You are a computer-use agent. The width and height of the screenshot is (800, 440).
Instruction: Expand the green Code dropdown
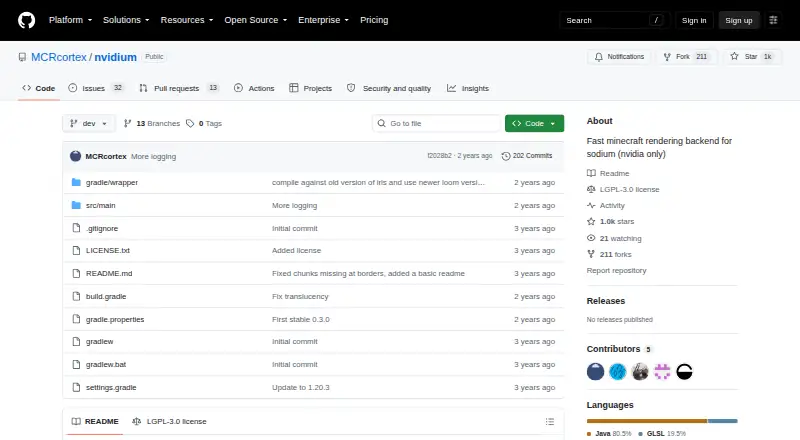534,124
